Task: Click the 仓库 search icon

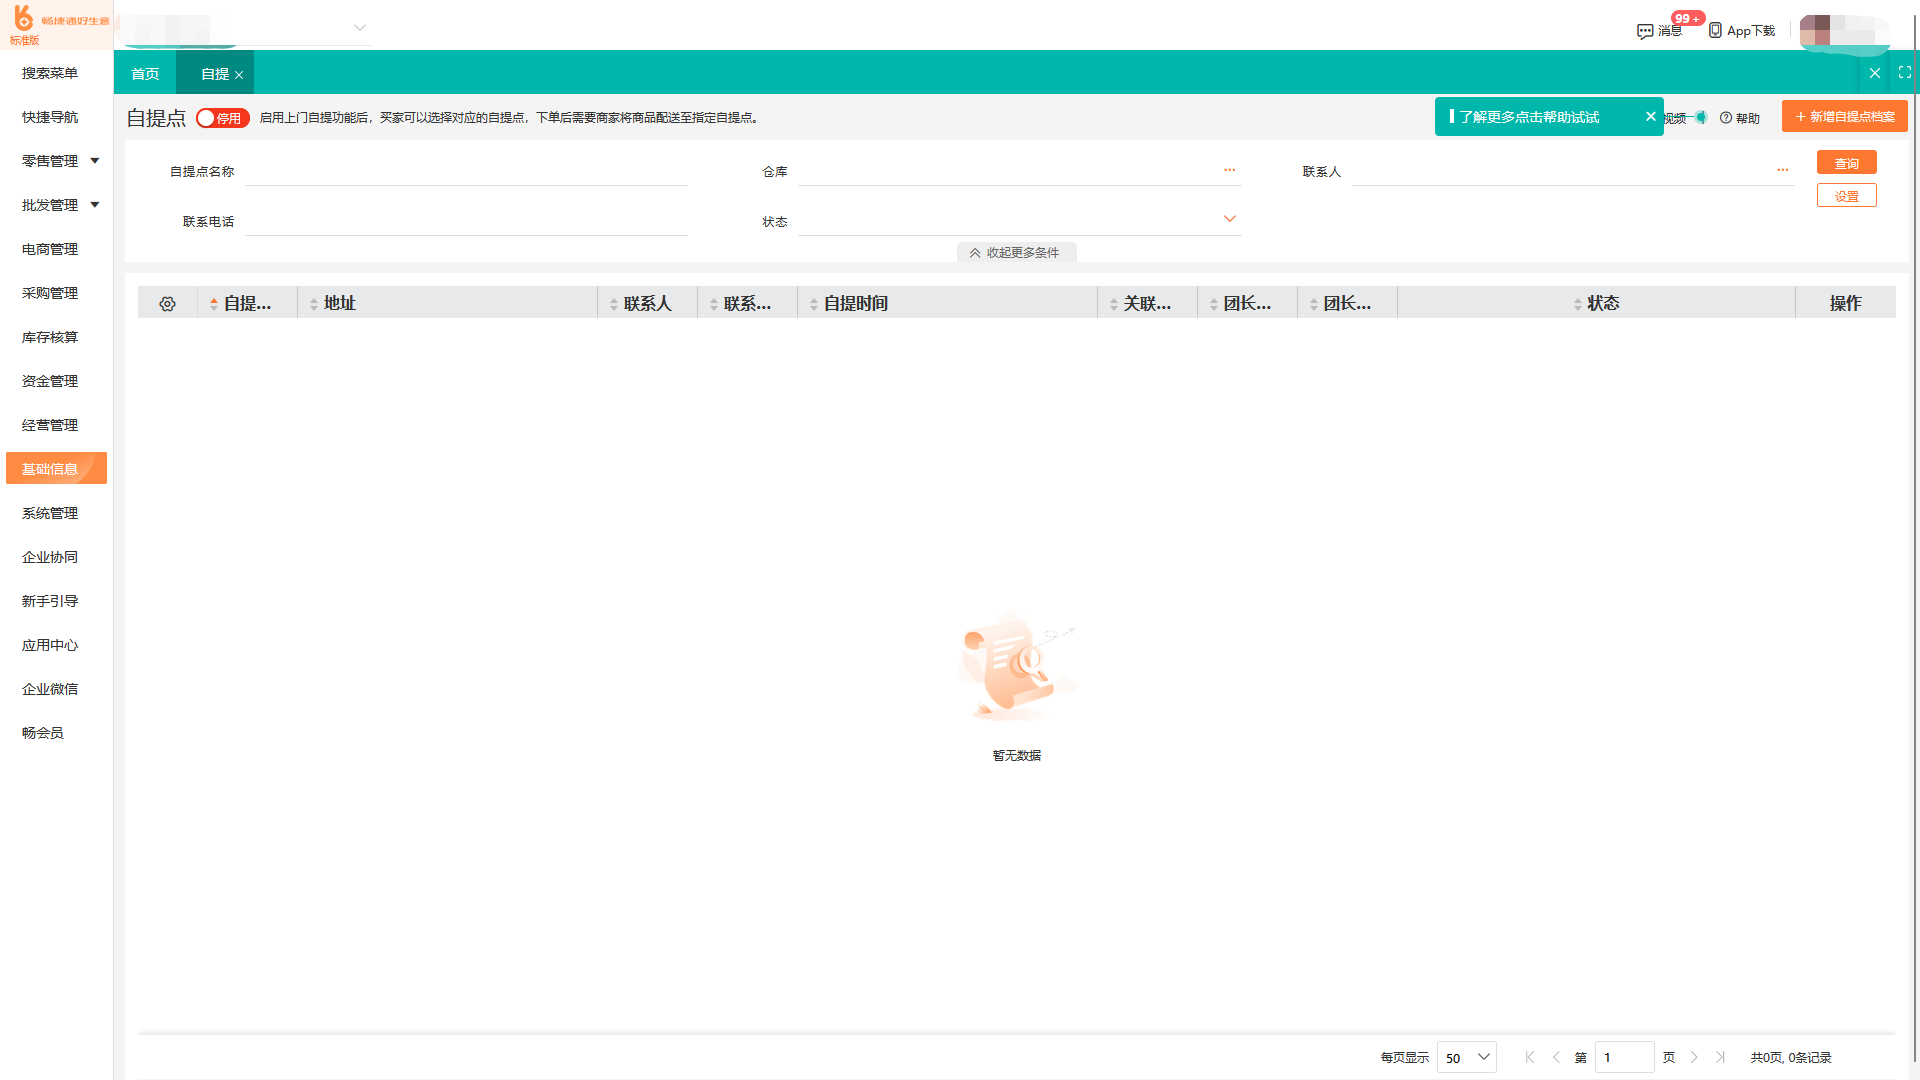Action: pos(1229,170)
